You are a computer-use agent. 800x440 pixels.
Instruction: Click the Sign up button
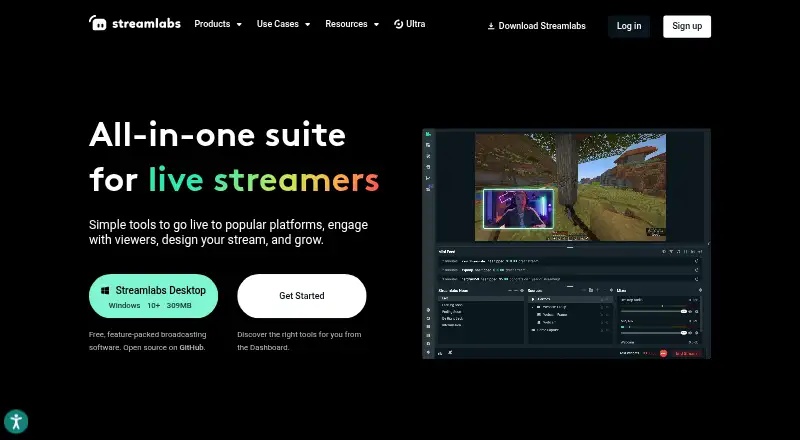coord(687,26)
